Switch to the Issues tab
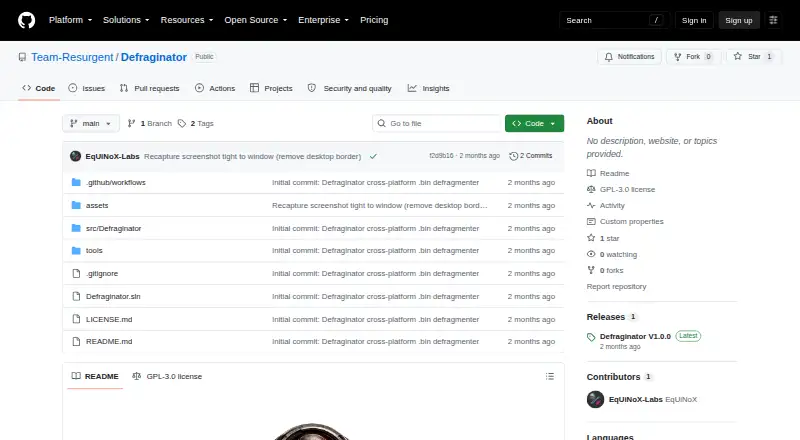Image resolution: width=800 pixels, height=440 pixels. point(87,88)
